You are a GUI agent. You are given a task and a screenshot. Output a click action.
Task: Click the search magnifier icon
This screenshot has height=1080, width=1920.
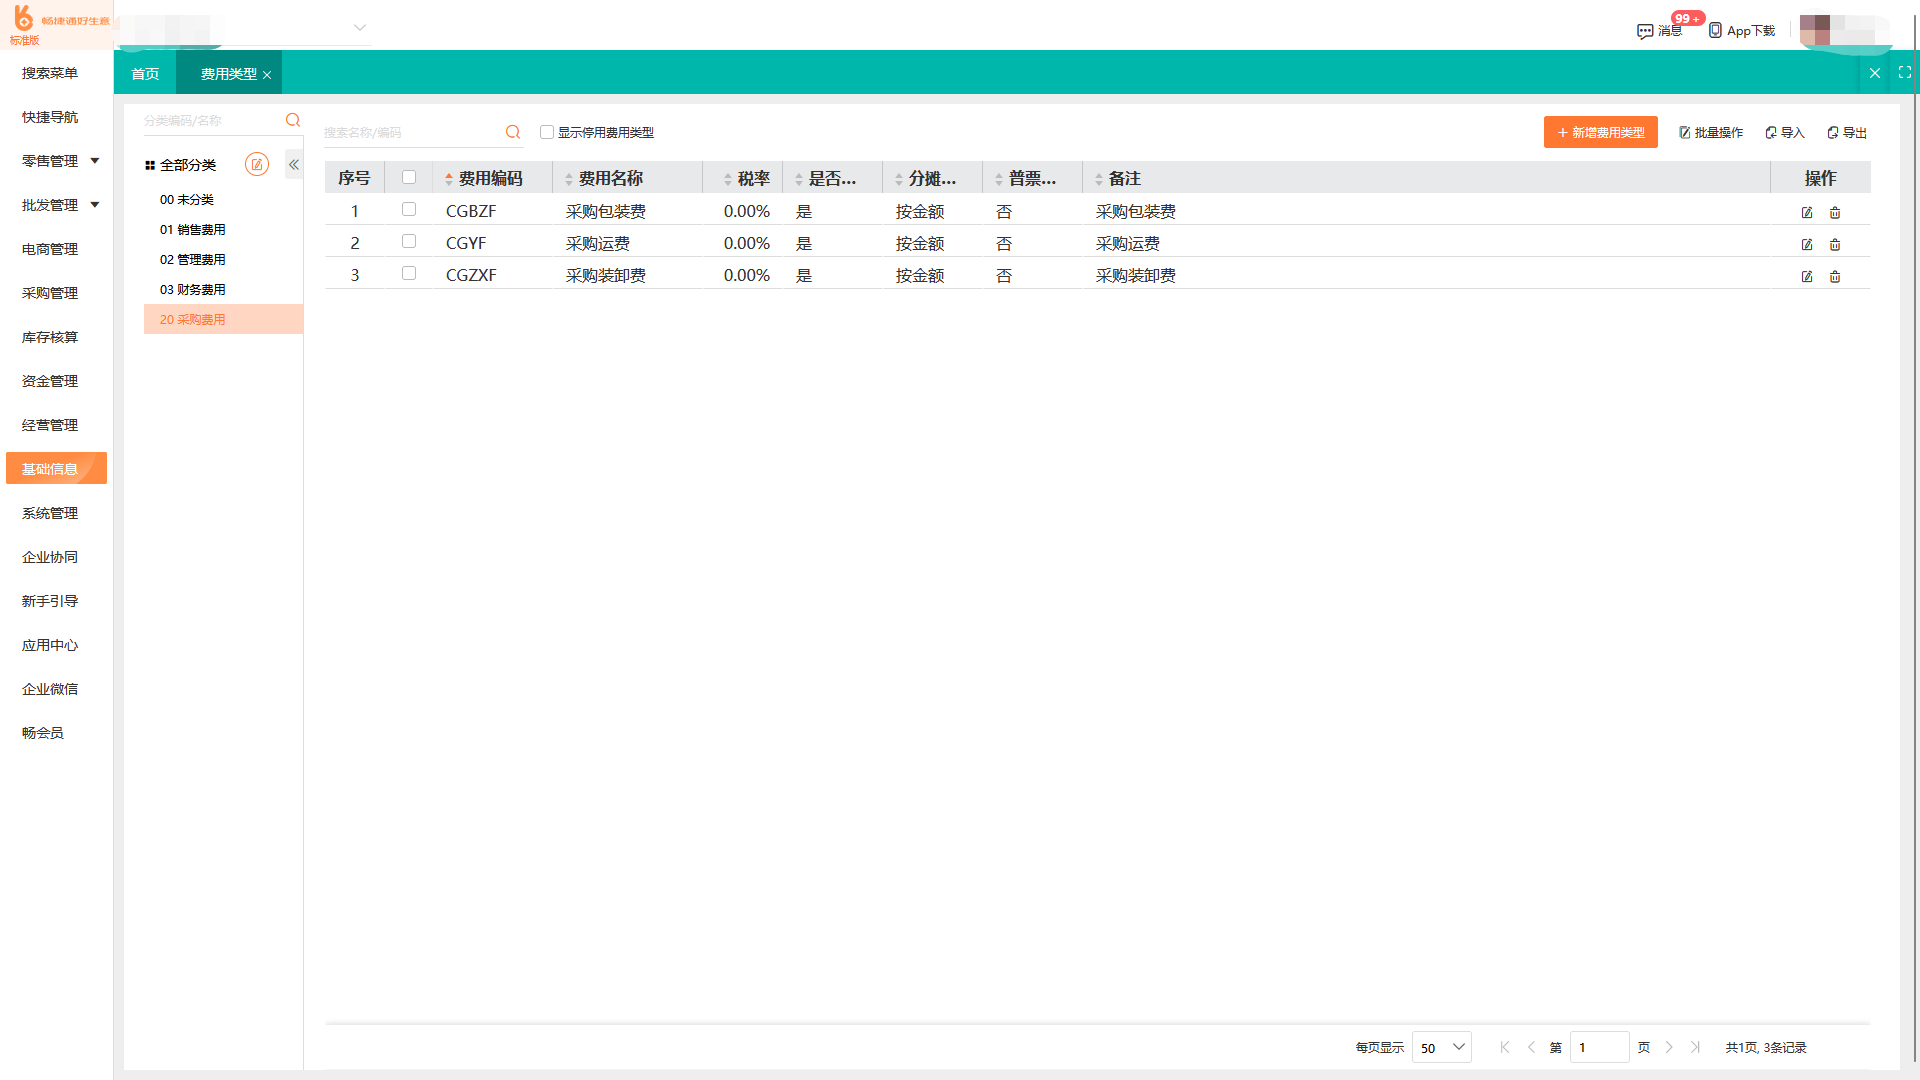514,132
